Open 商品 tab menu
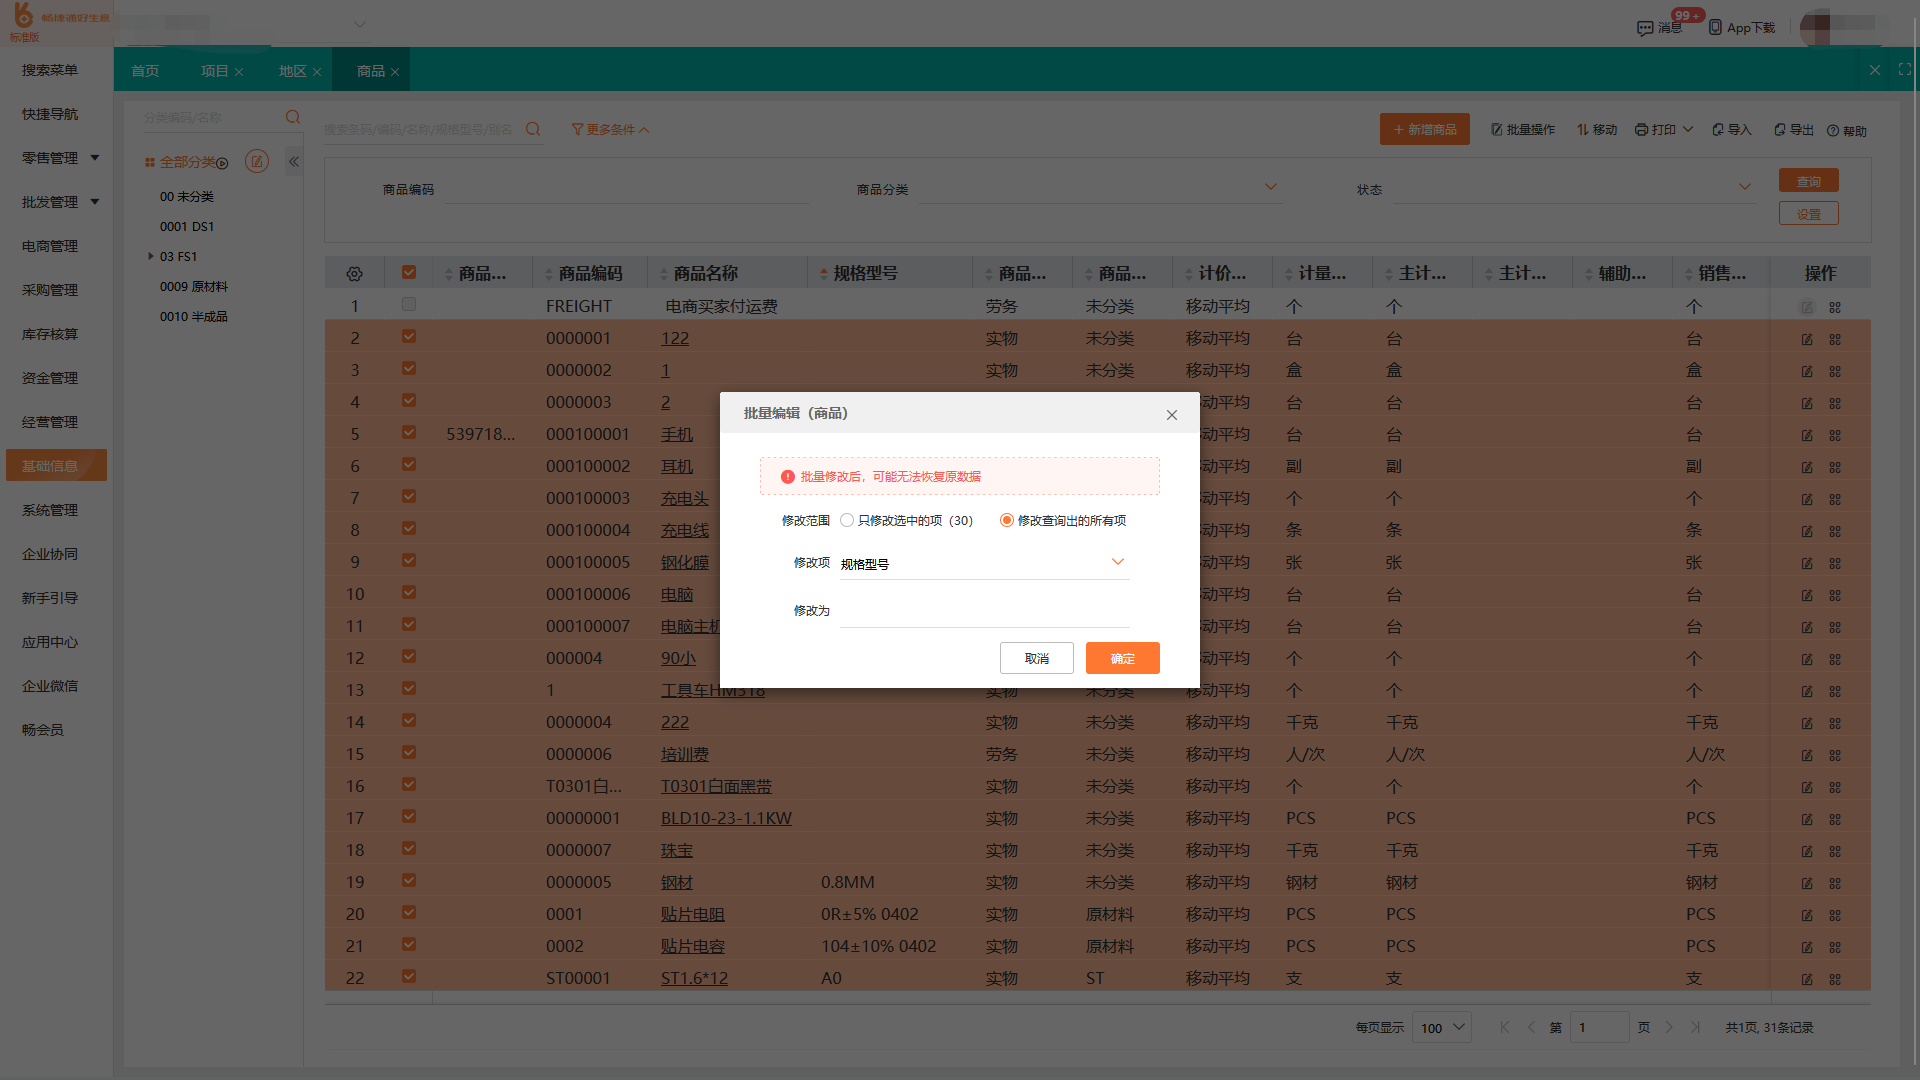The height and width of the screenshot is (1080, 1920). click(x=371, y=70)
